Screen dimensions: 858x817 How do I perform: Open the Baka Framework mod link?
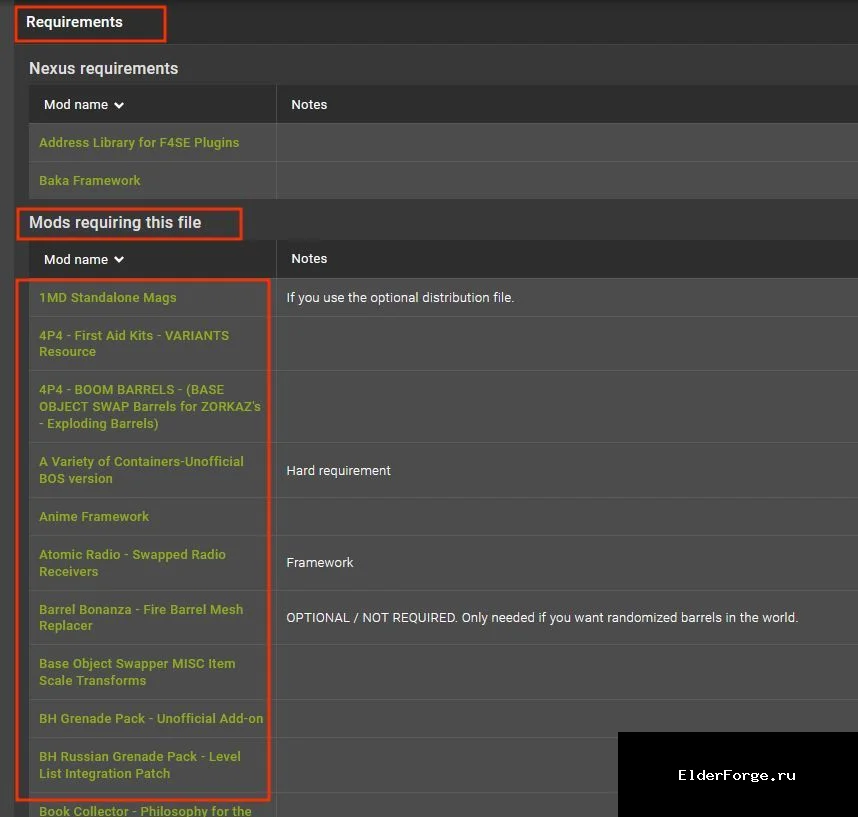tap(90, 181)
